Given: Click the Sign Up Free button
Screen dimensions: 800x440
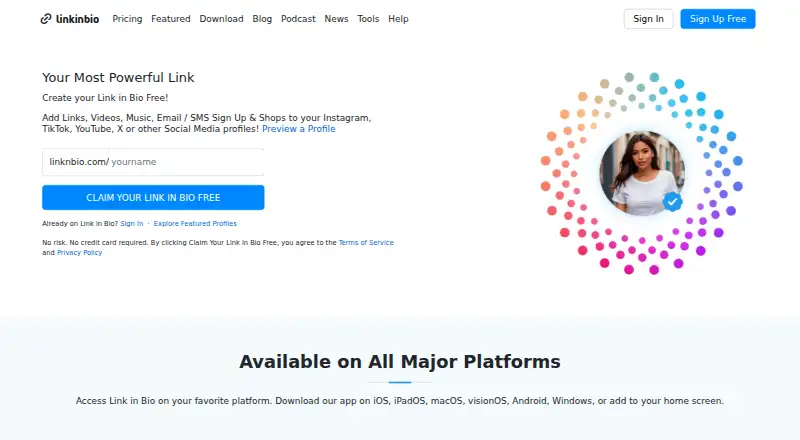Looking at the screenshot, I should (718, 19).
